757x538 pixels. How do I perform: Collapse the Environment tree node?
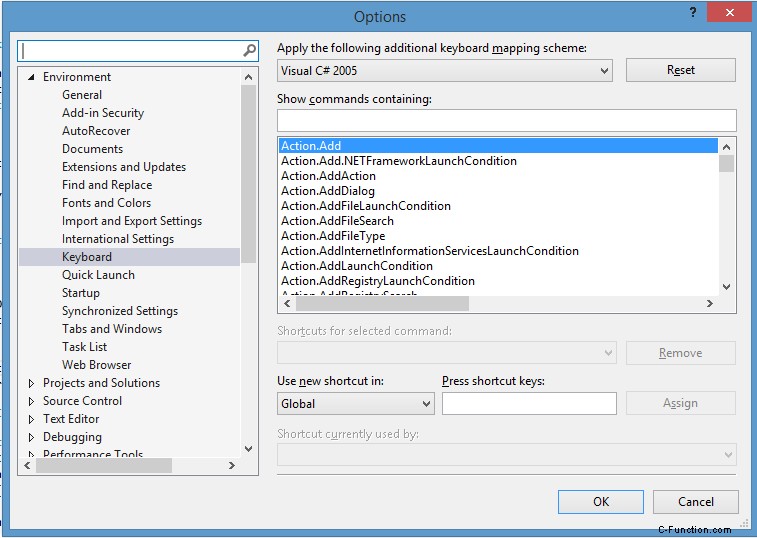(x=31, y=77)
